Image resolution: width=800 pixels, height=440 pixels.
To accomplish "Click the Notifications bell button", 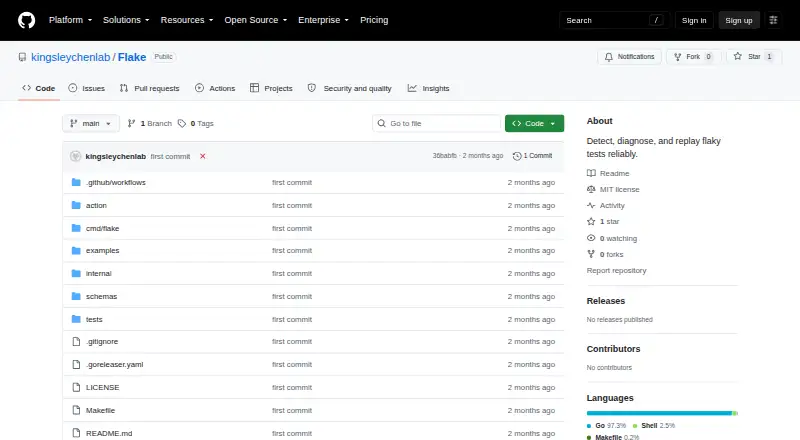I will (x=630, y=57).
